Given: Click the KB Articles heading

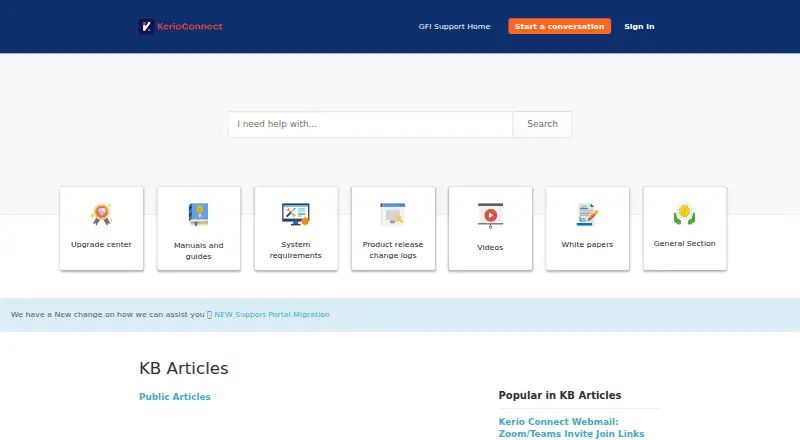Looking at the screenshot, I should click(184, 368).
